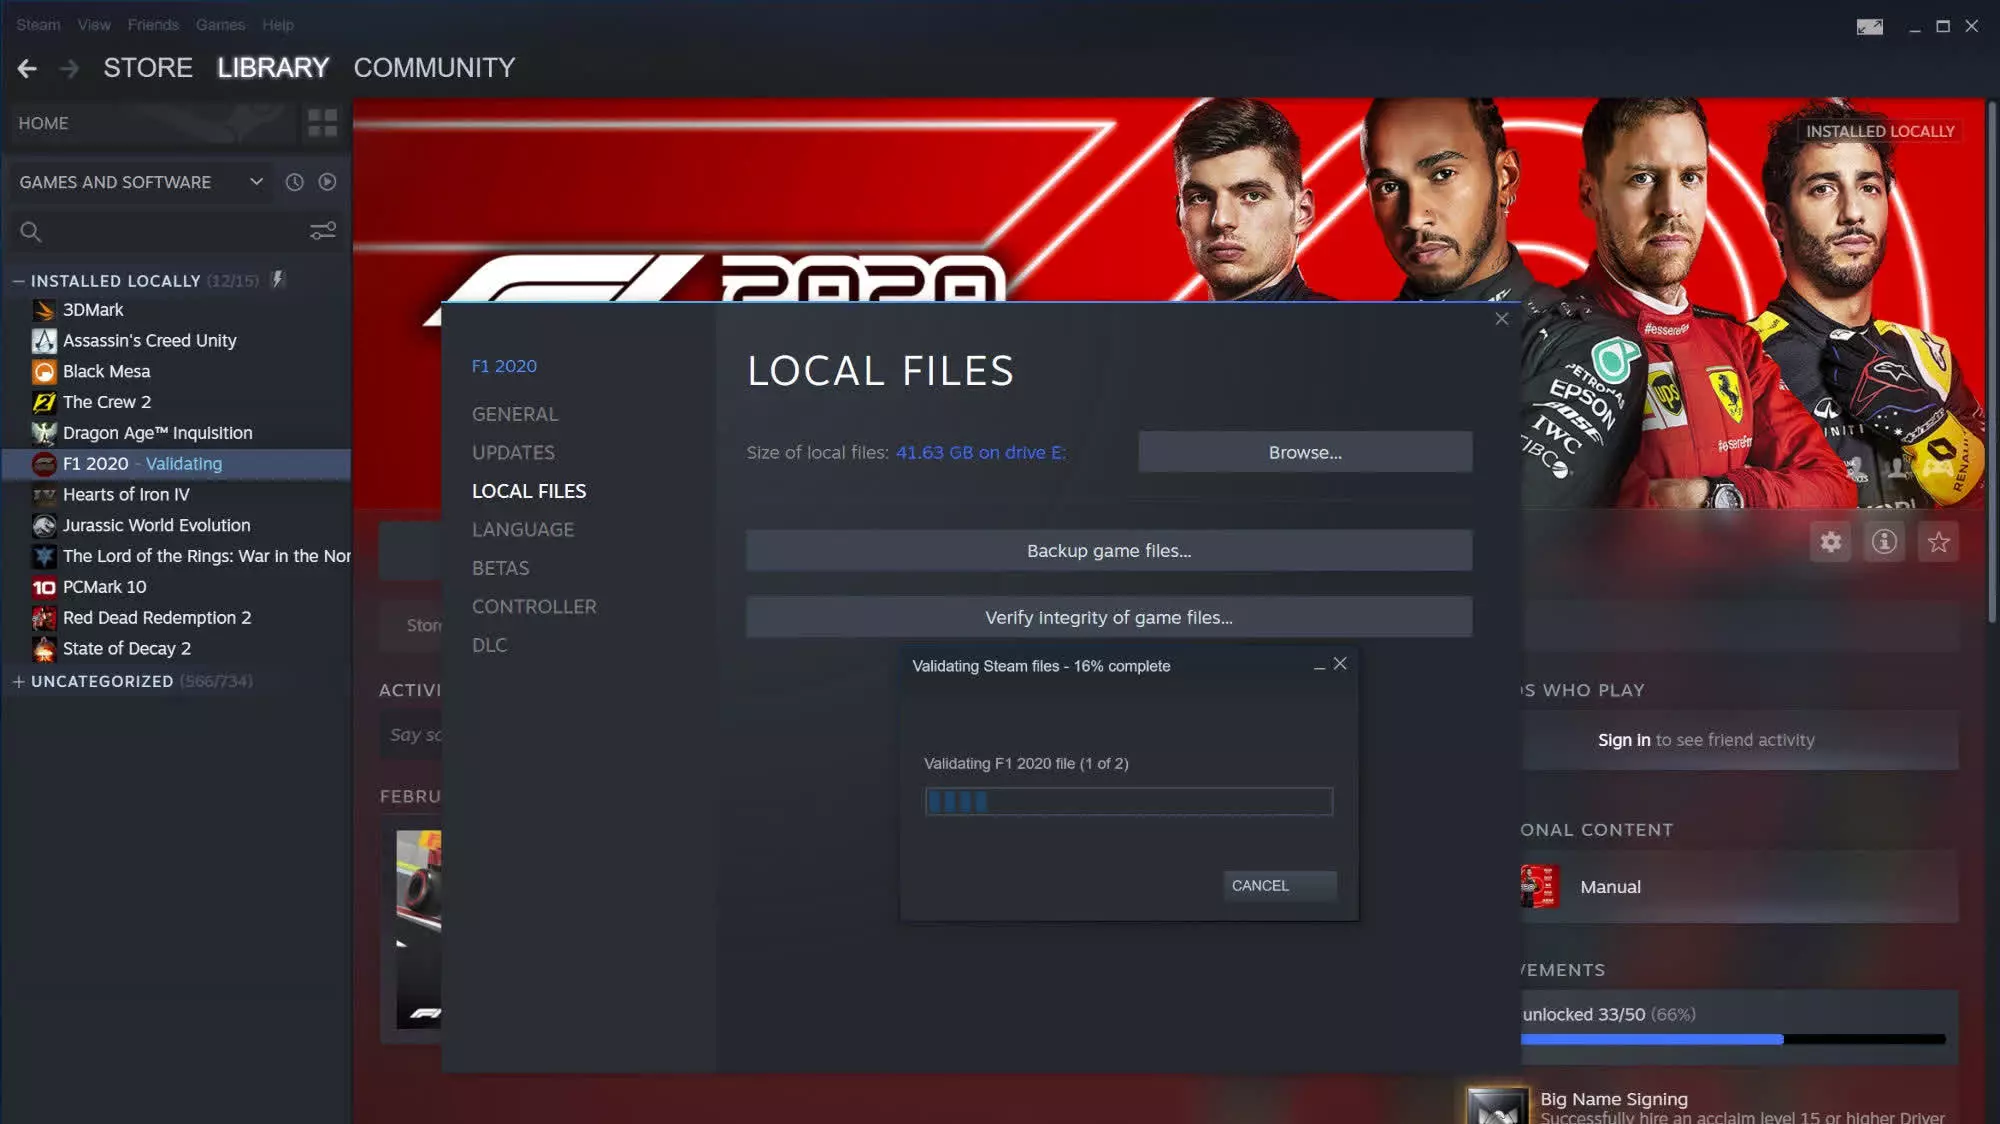
Task: Click the F1 2020 info button icon
Action: click(x=1883, y=541)
